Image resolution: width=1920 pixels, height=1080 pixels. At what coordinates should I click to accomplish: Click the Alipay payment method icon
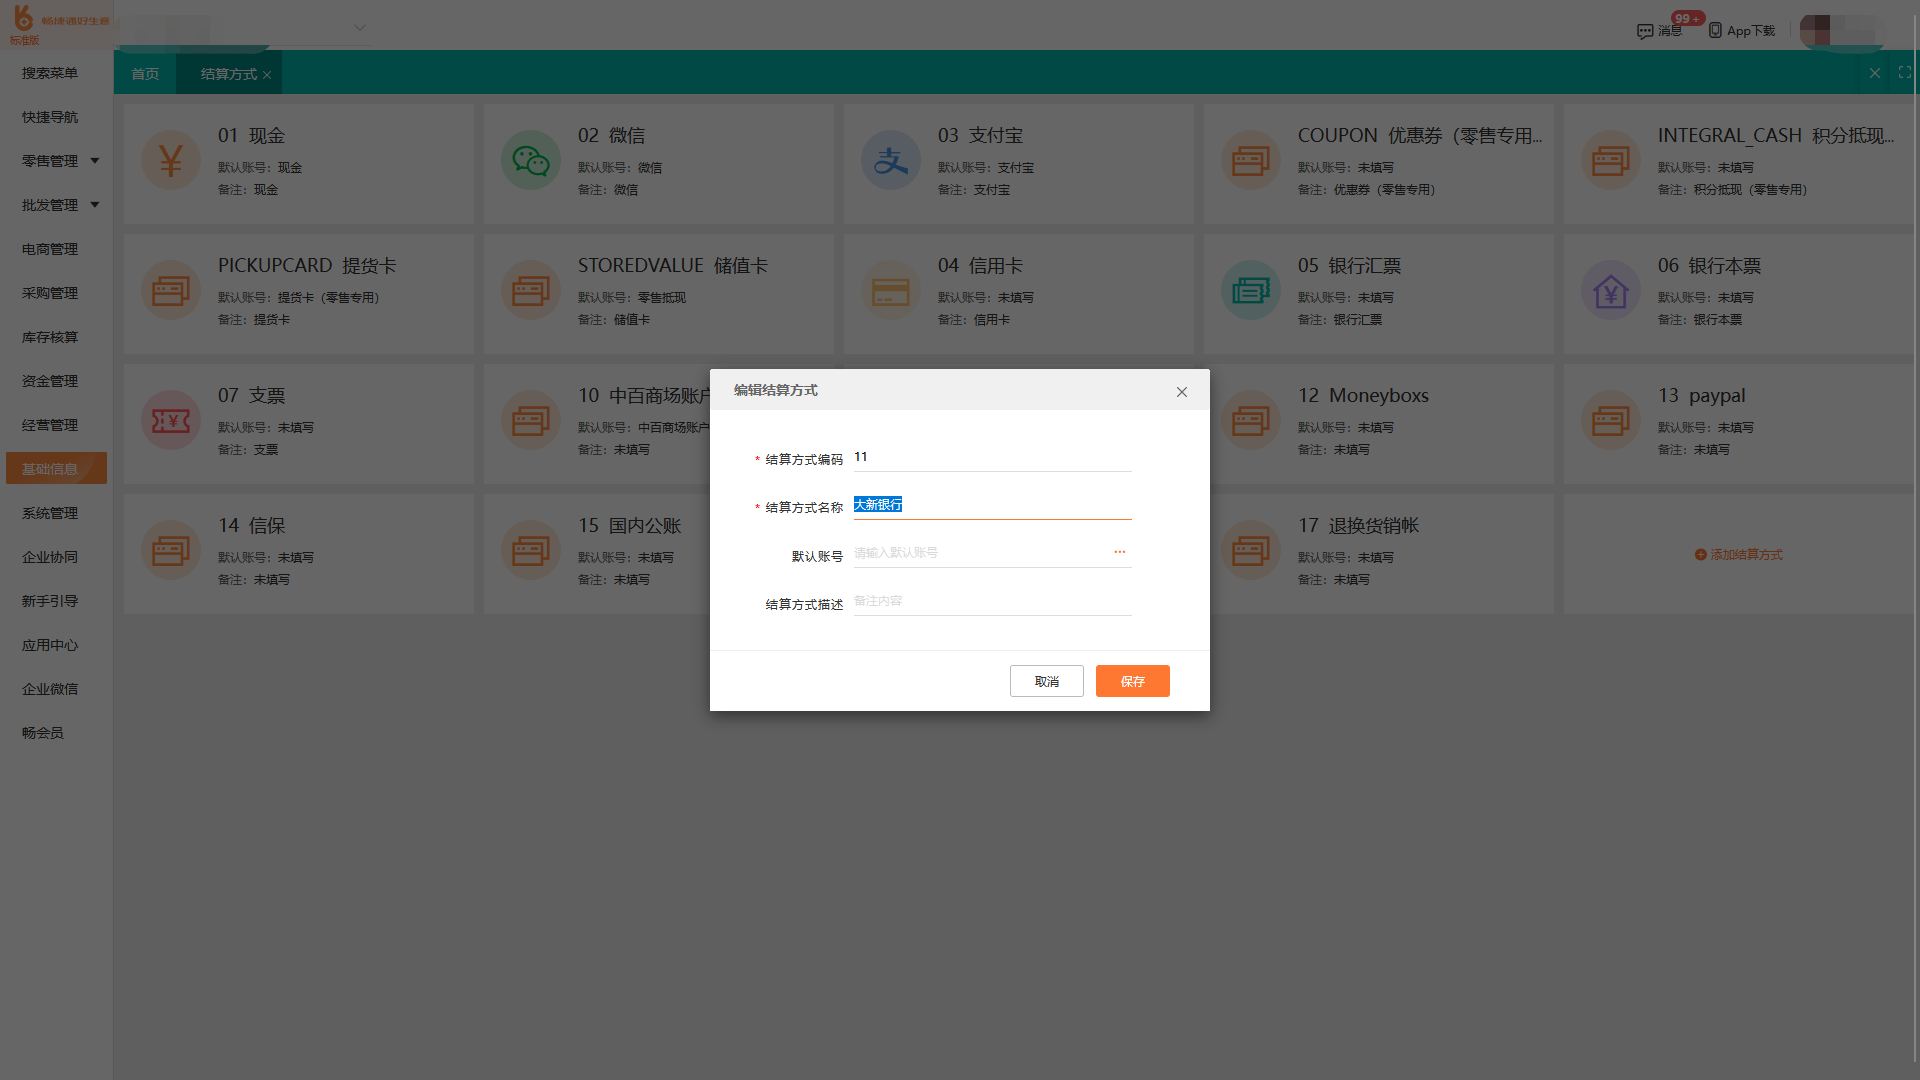pos(889,160)
